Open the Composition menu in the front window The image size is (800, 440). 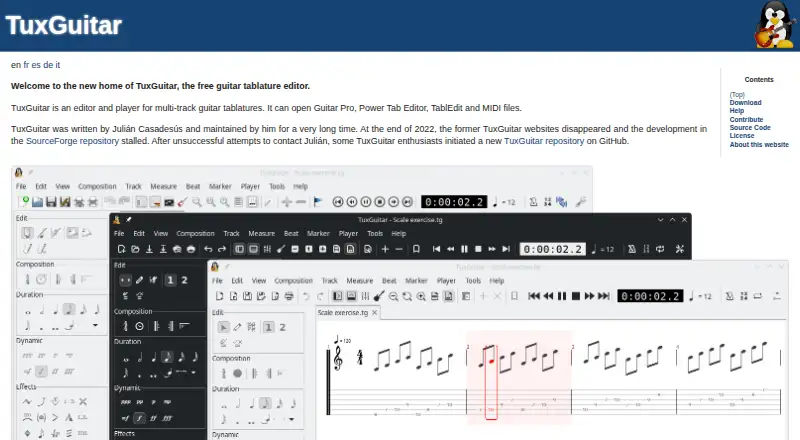click(293, 281)
